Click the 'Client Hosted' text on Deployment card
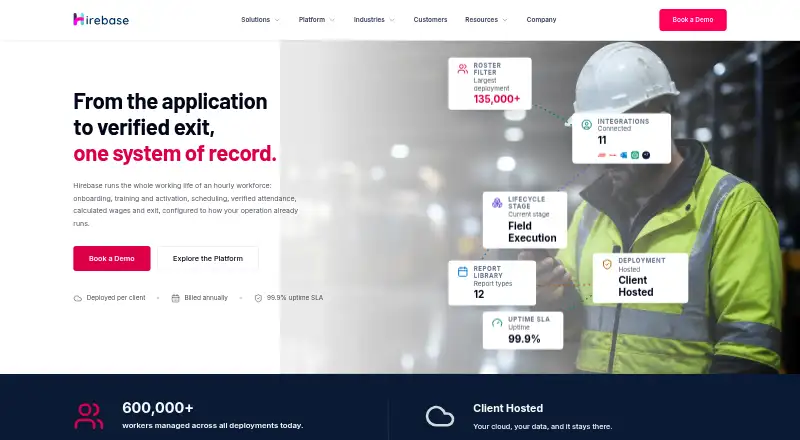 pos(636,286)
